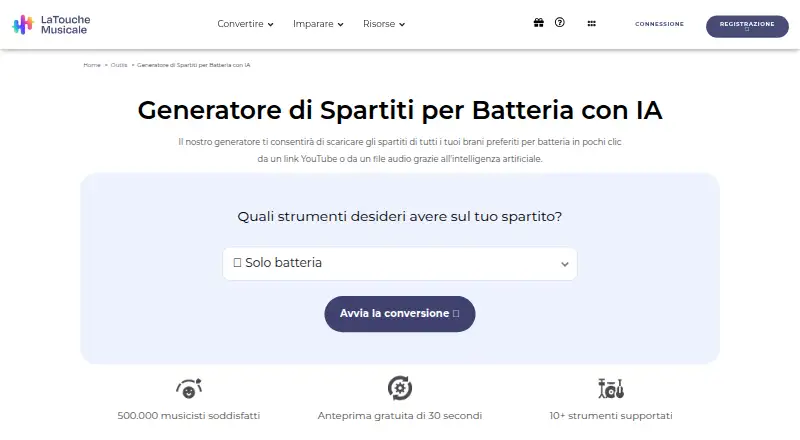Expand the Imparare menu
This screenshot has height=440, width=800.
pos(318,24)
